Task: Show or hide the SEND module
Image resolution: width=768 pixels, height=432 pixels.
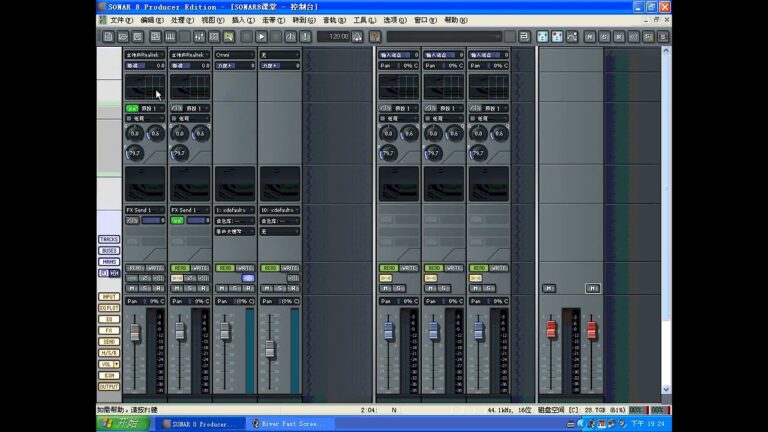Action: point(108,341)
